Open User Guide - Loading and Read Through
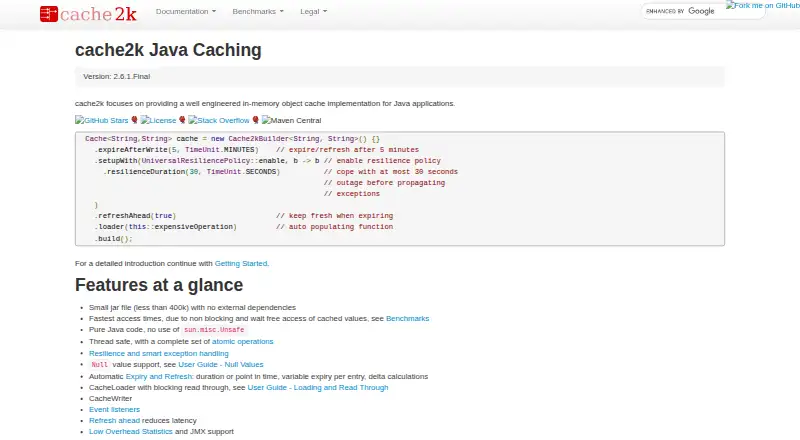 click(x=318, y=387)
